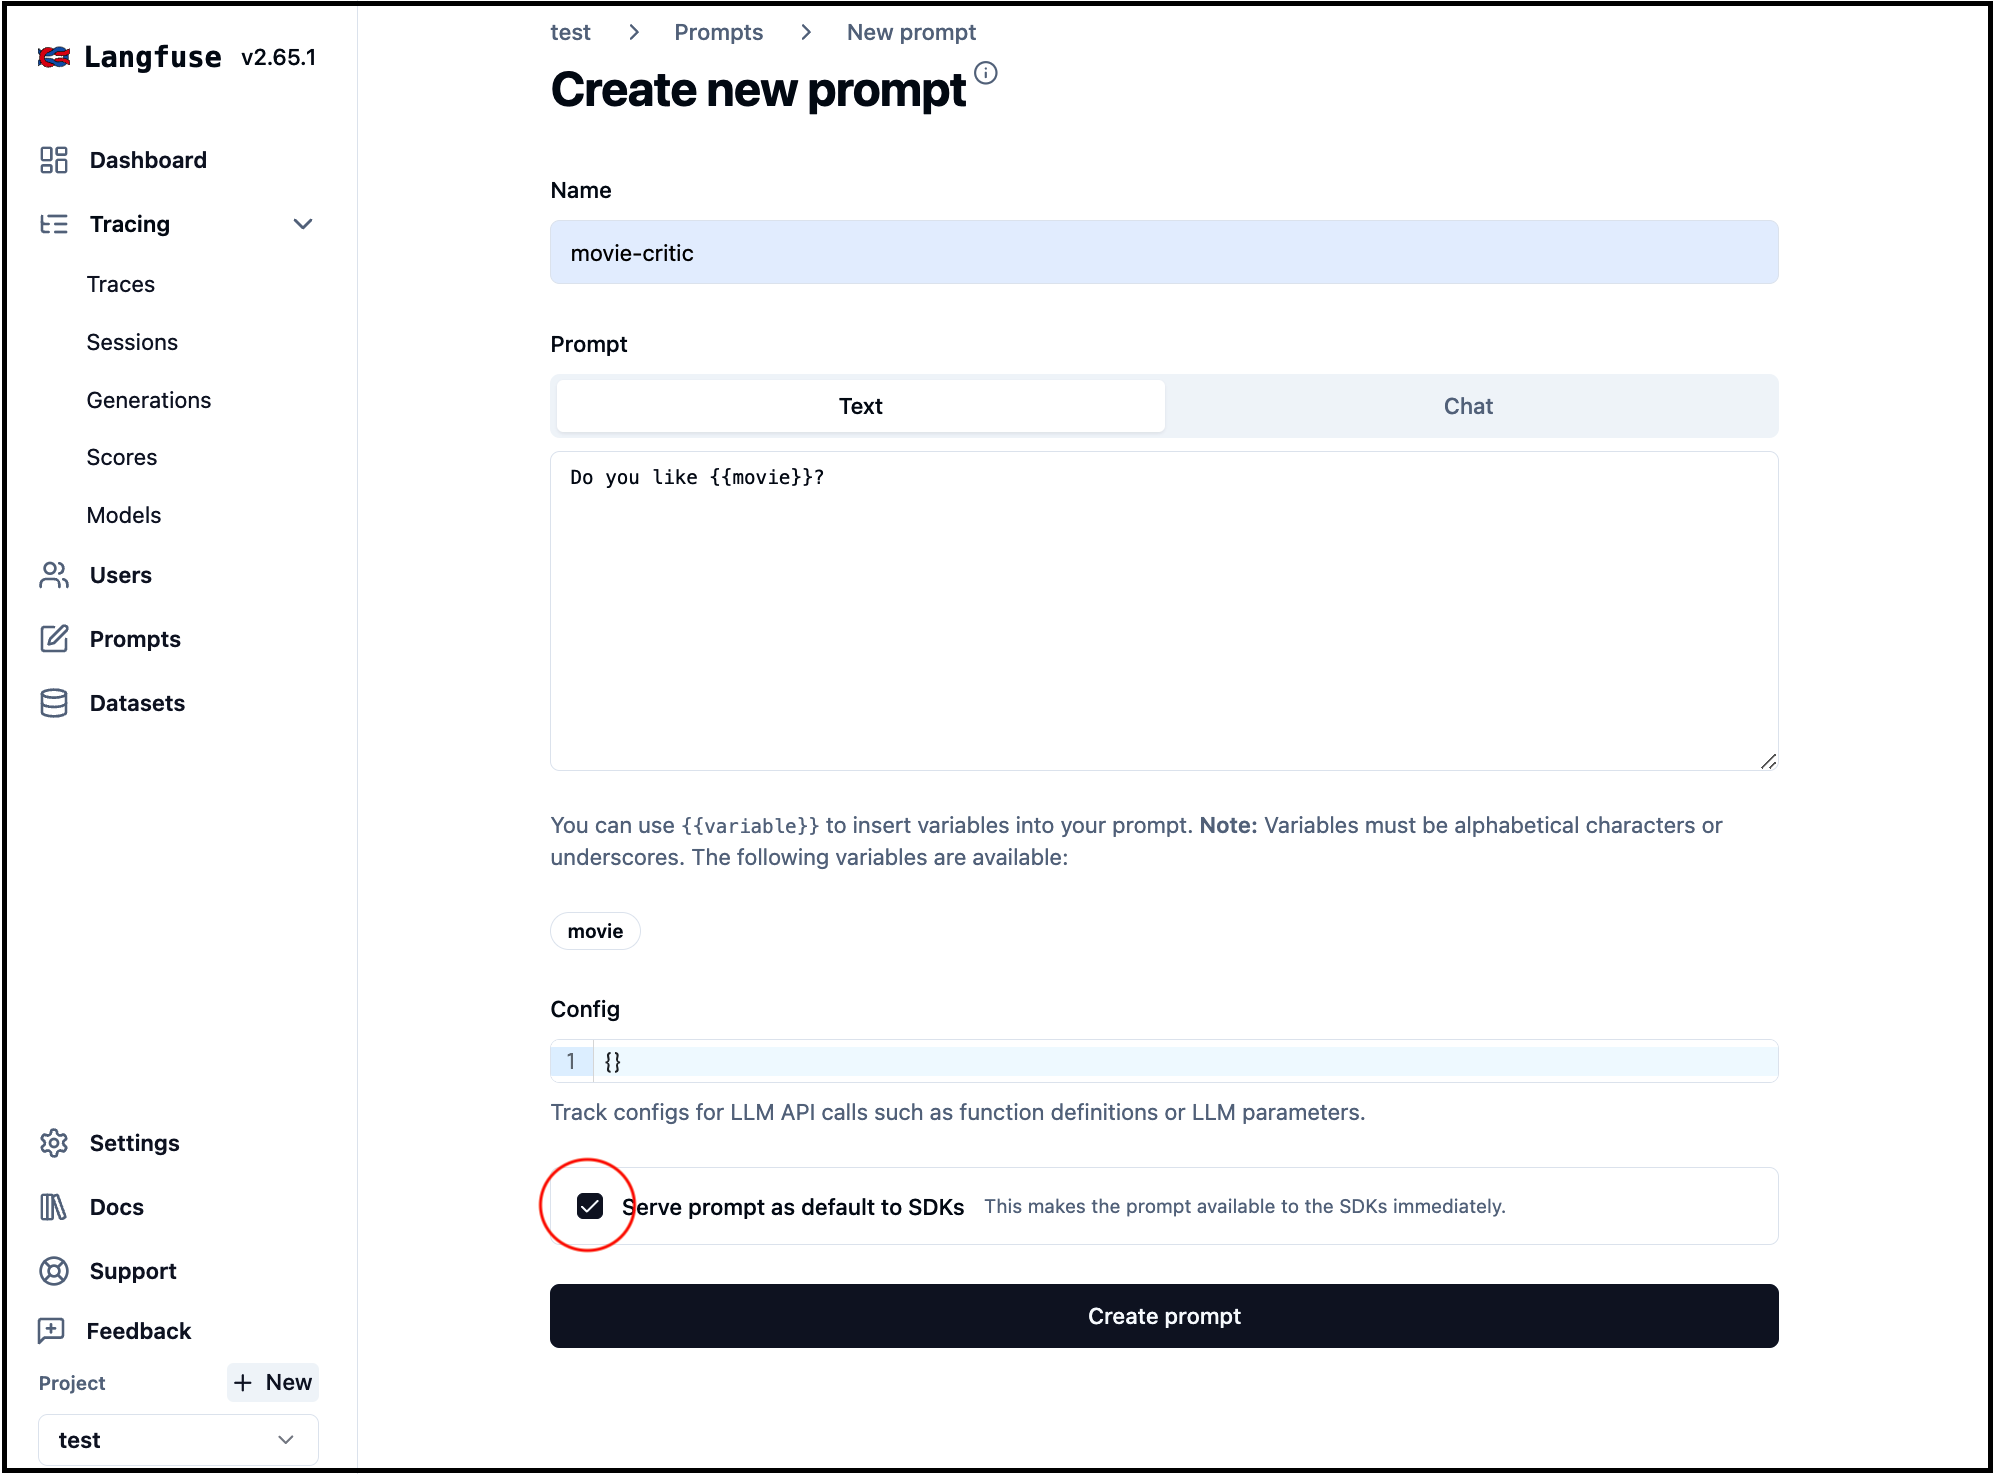This screenshot has width=1996, height=1474.
Task: Click the Users icon in sidebar
Action: coord(53,573)
